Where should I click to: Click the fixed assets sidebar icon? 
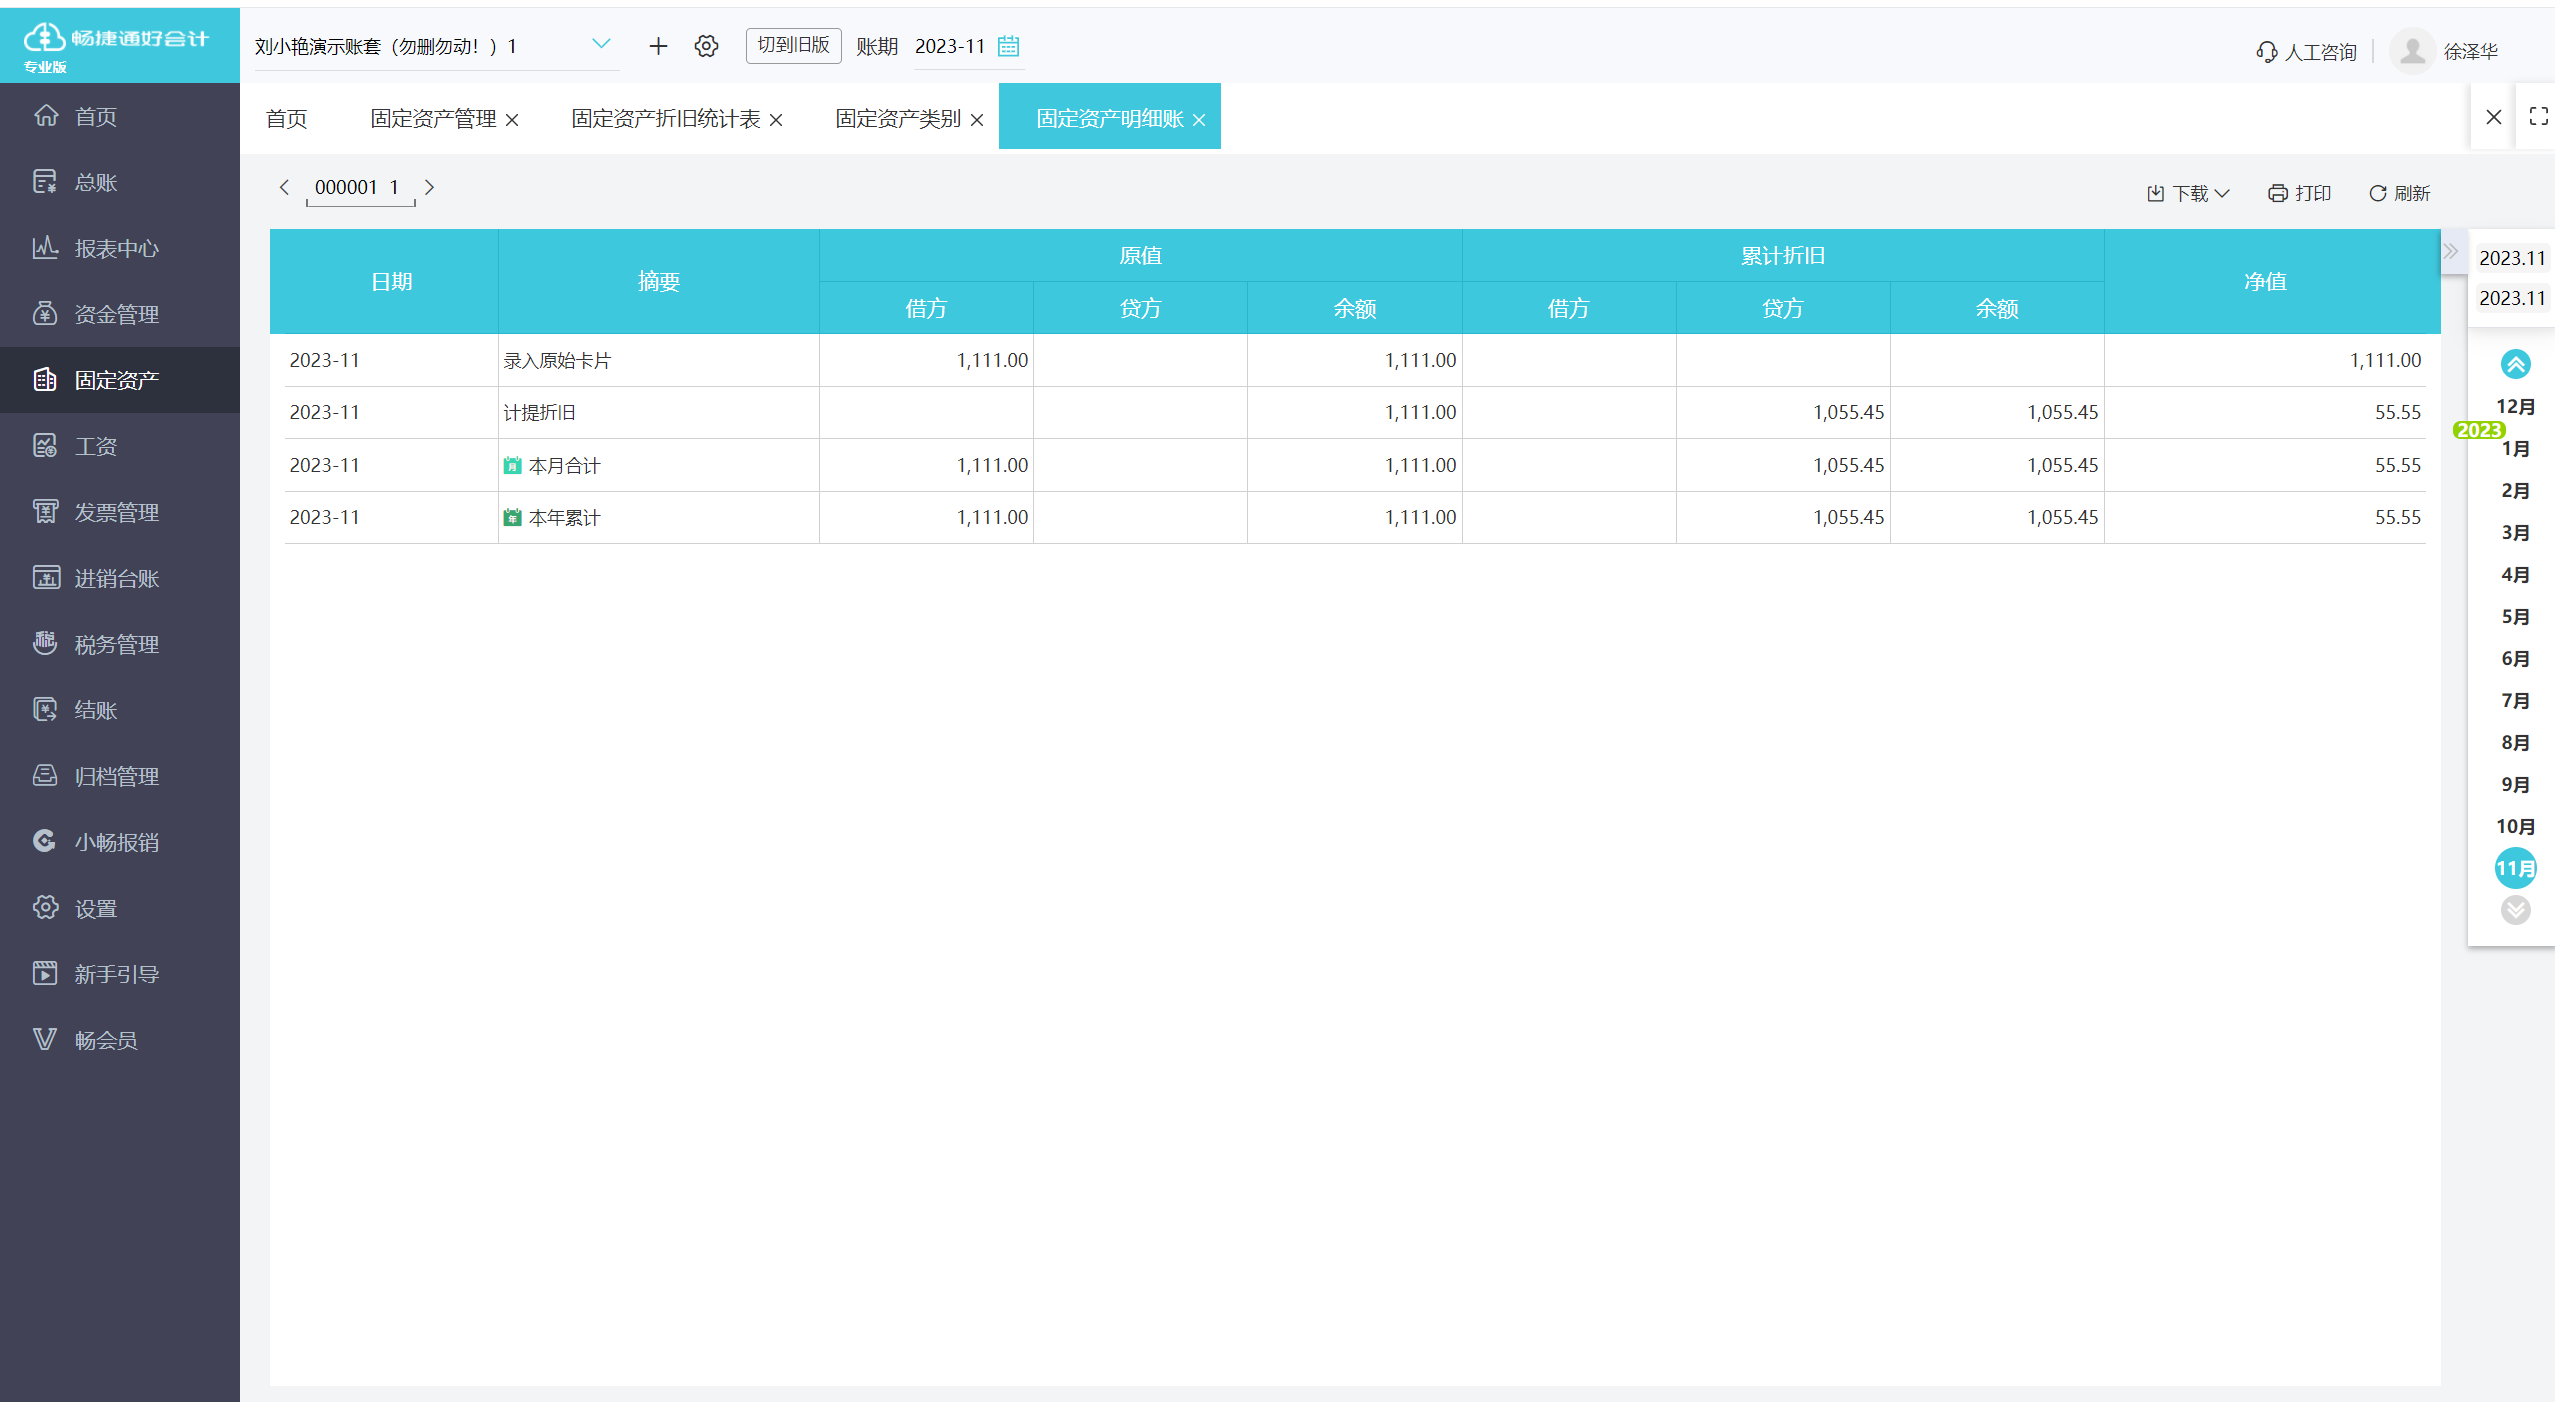pos(47,380)
